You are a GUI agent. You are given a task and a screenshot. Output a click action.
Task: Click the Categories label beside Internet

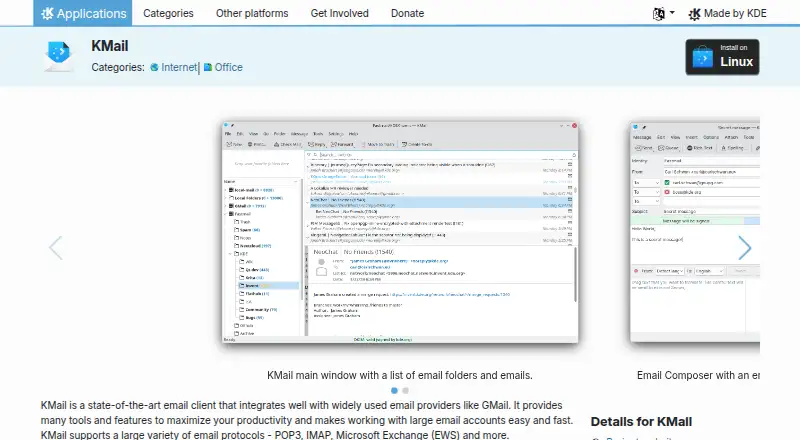(x=118, y=67)
